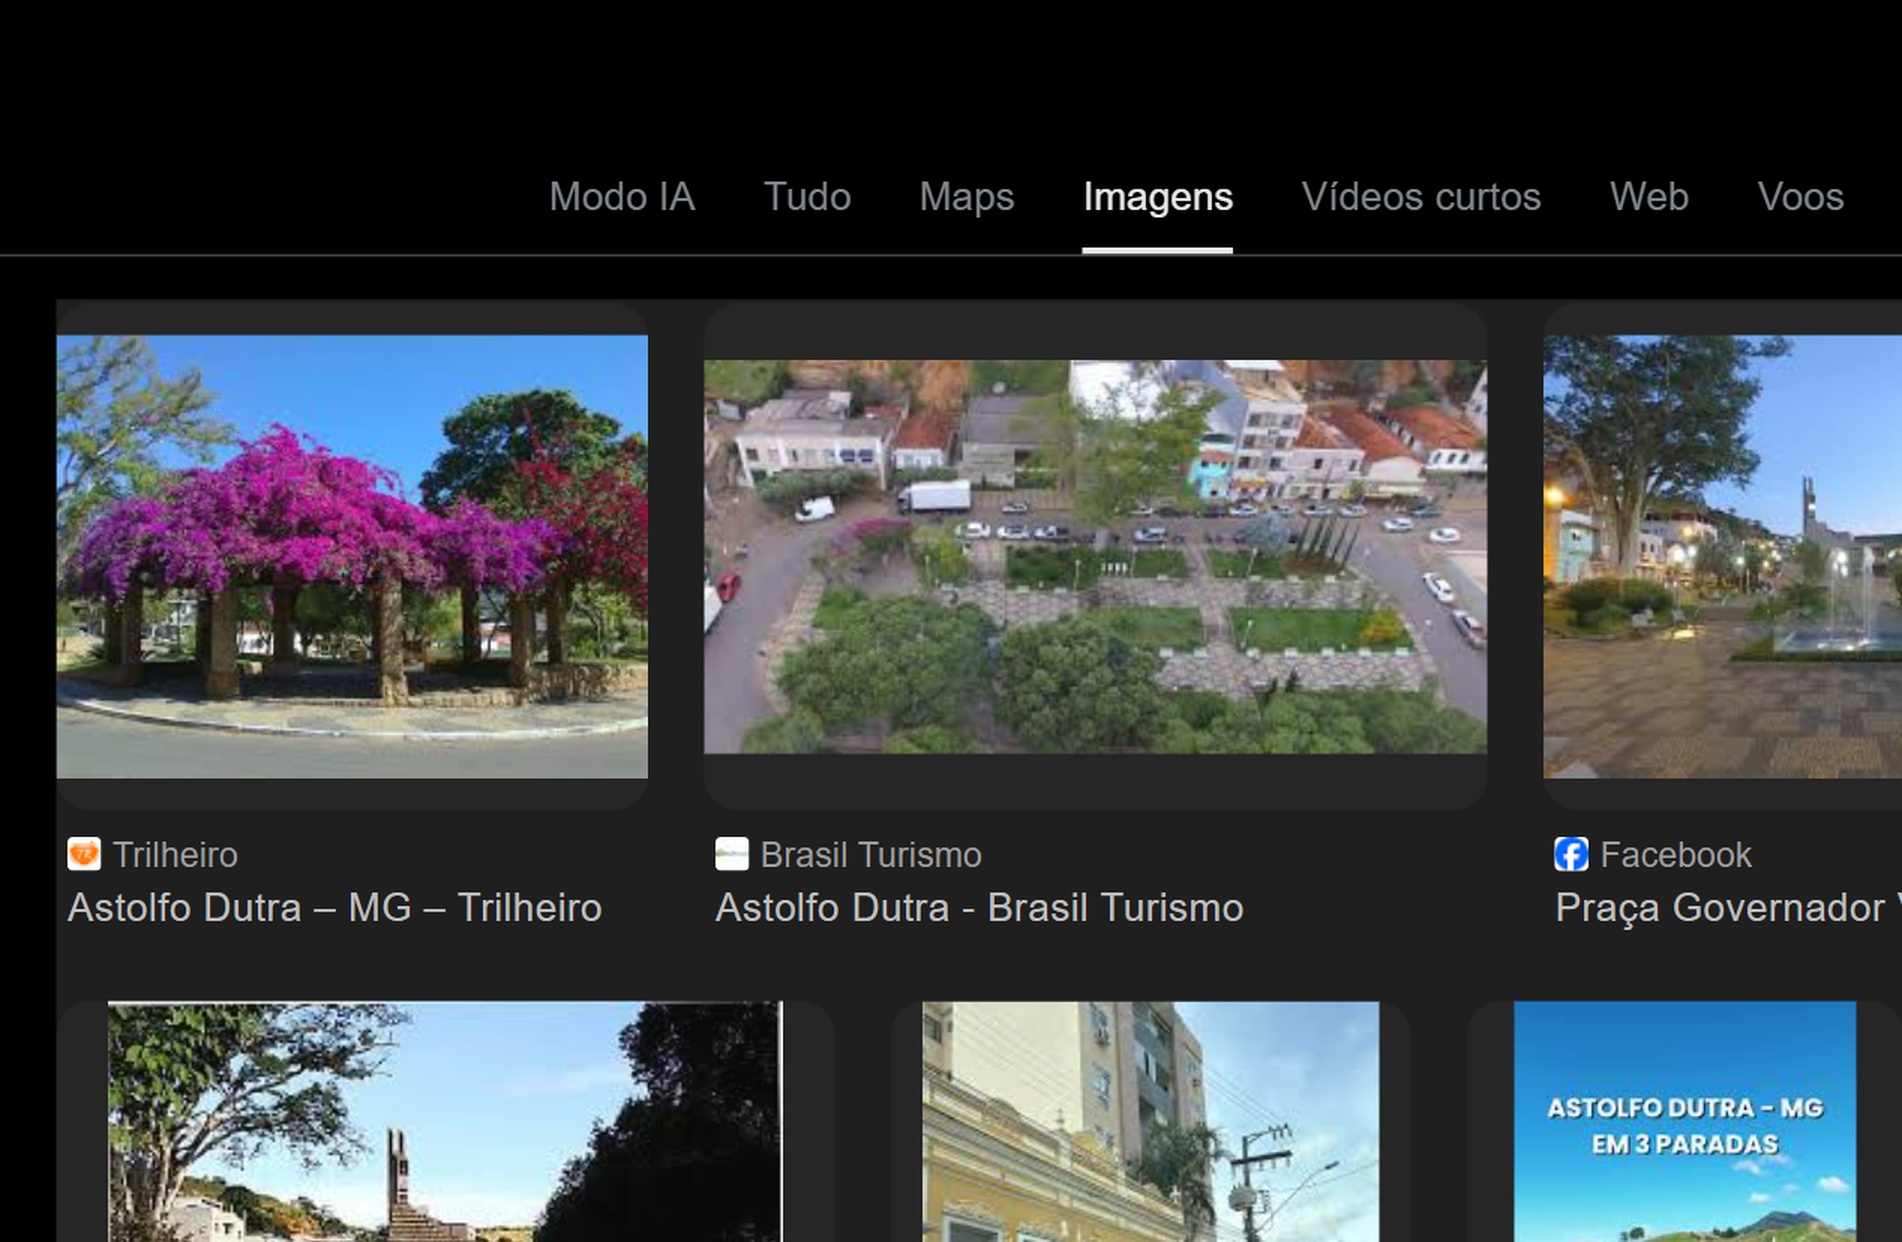This screenshot has height=1242, width=1902.
Task: Open the Tudo results tab
Action: click(x=807, y=197)
